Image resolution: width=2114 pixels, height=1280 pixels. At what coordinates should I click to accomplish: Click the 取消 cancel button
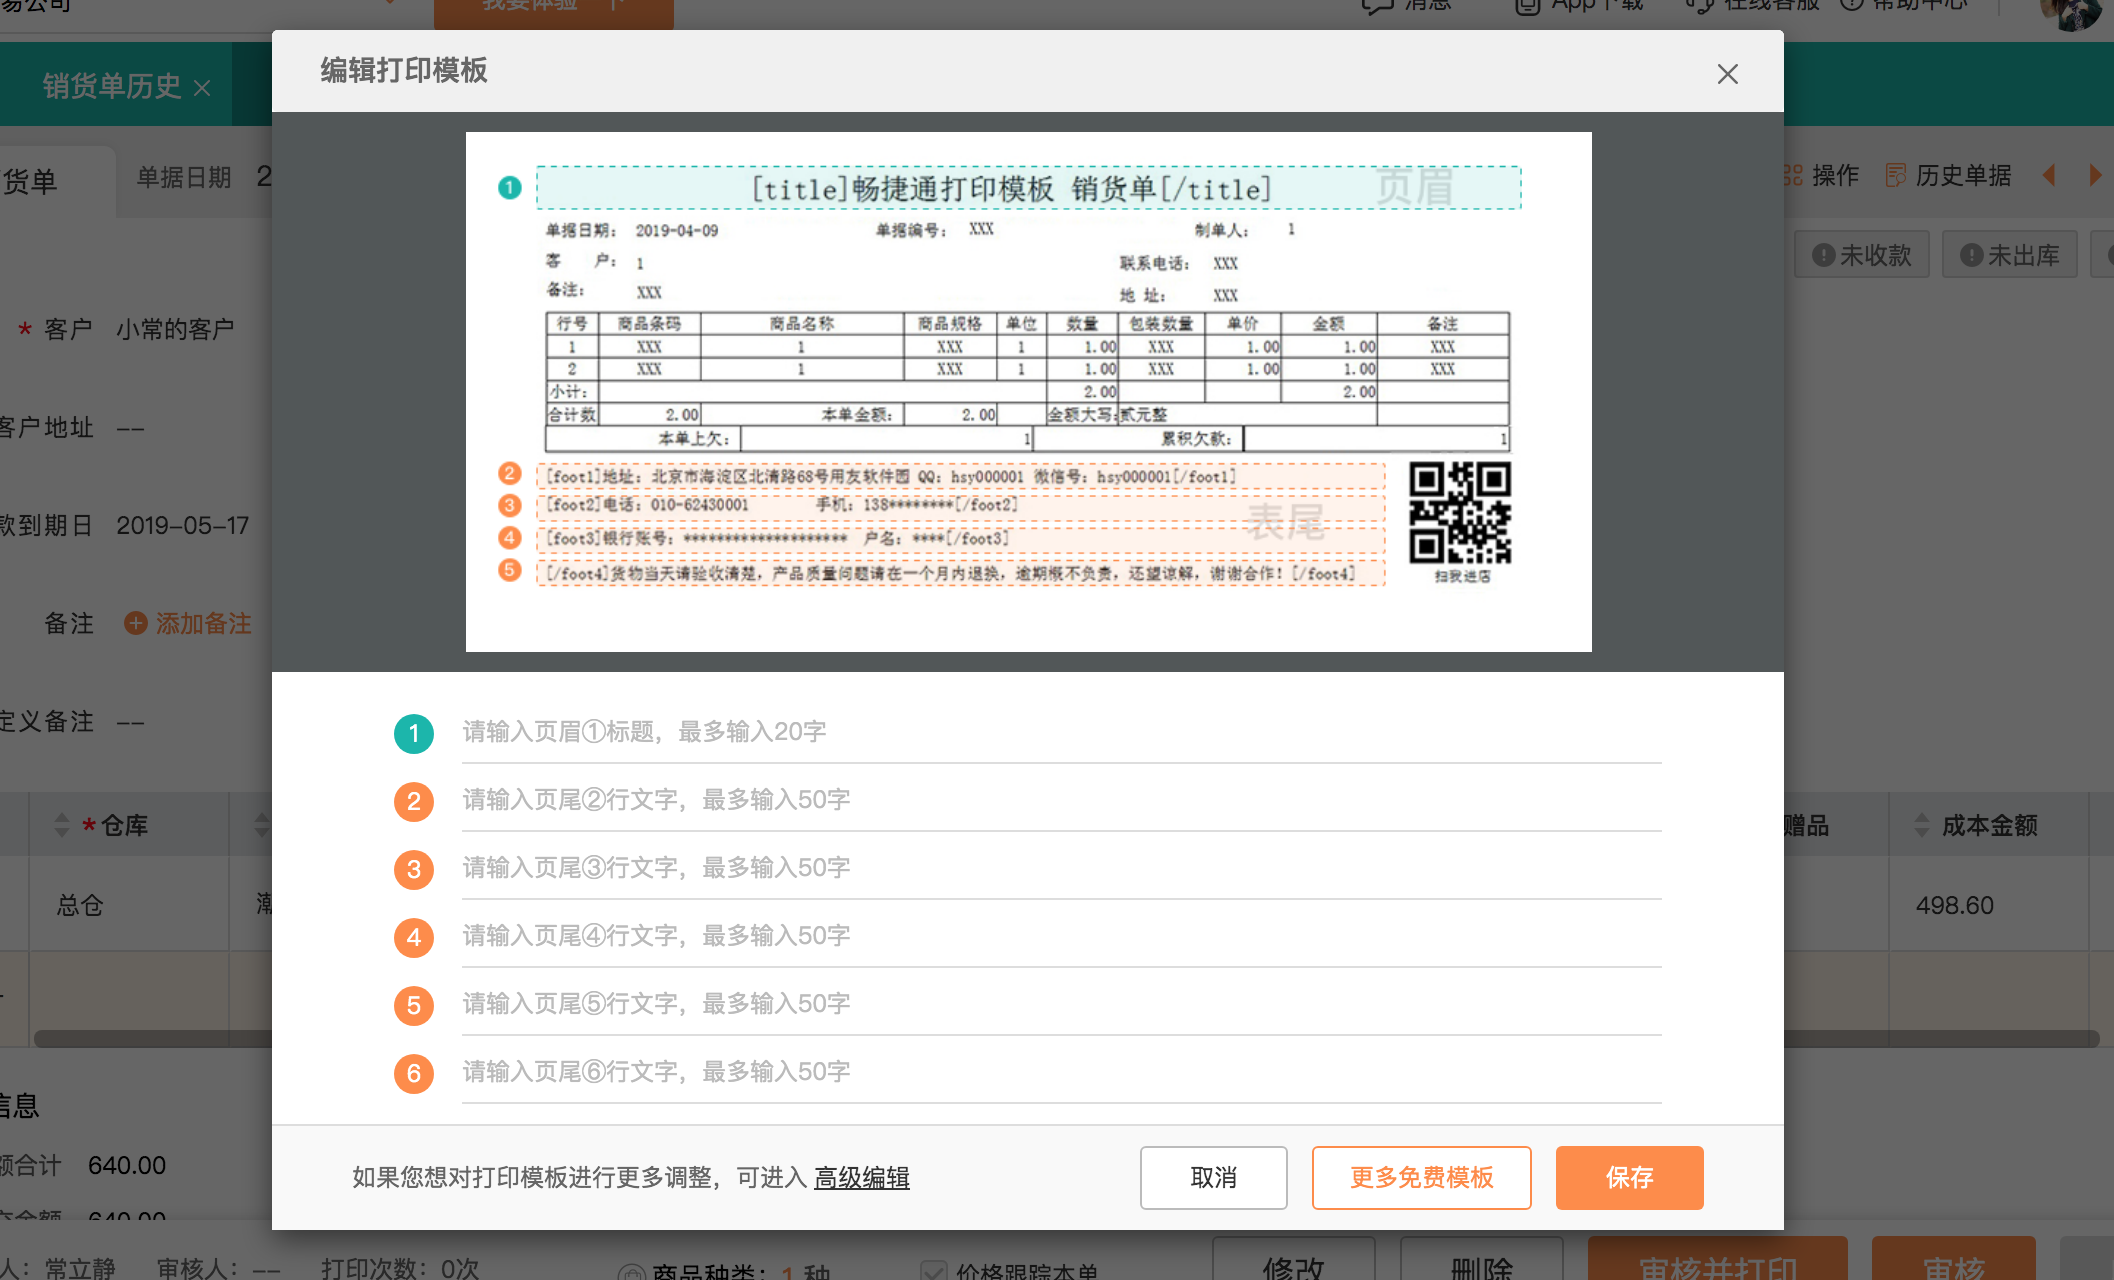click(x=1214, y=1177)
